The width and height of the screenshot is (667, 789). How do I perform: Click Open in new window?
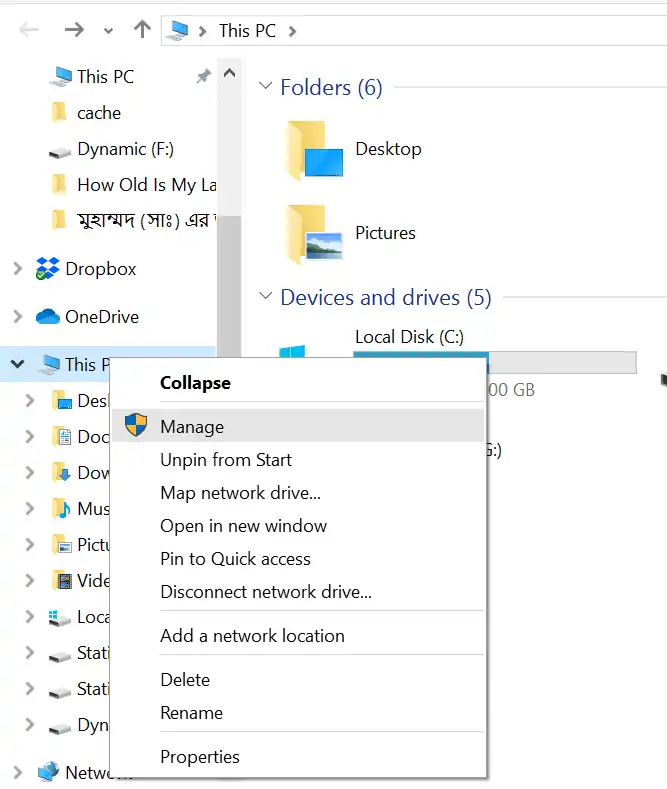click(x=243, y=526)
